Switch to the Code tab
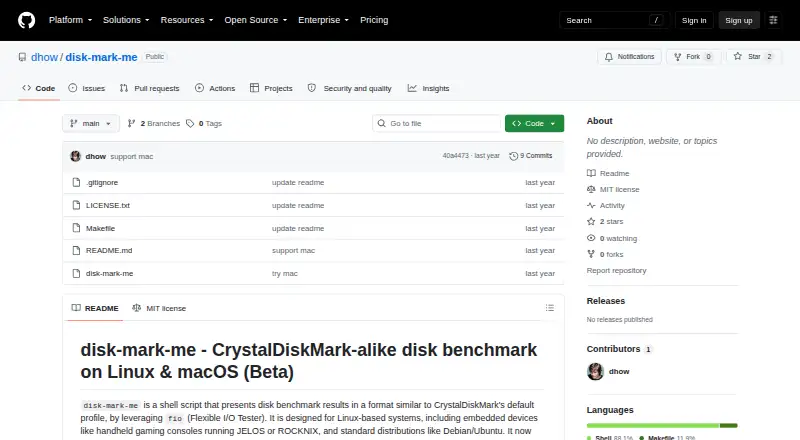This screenshot has height=440, width=800. [39, 88]
